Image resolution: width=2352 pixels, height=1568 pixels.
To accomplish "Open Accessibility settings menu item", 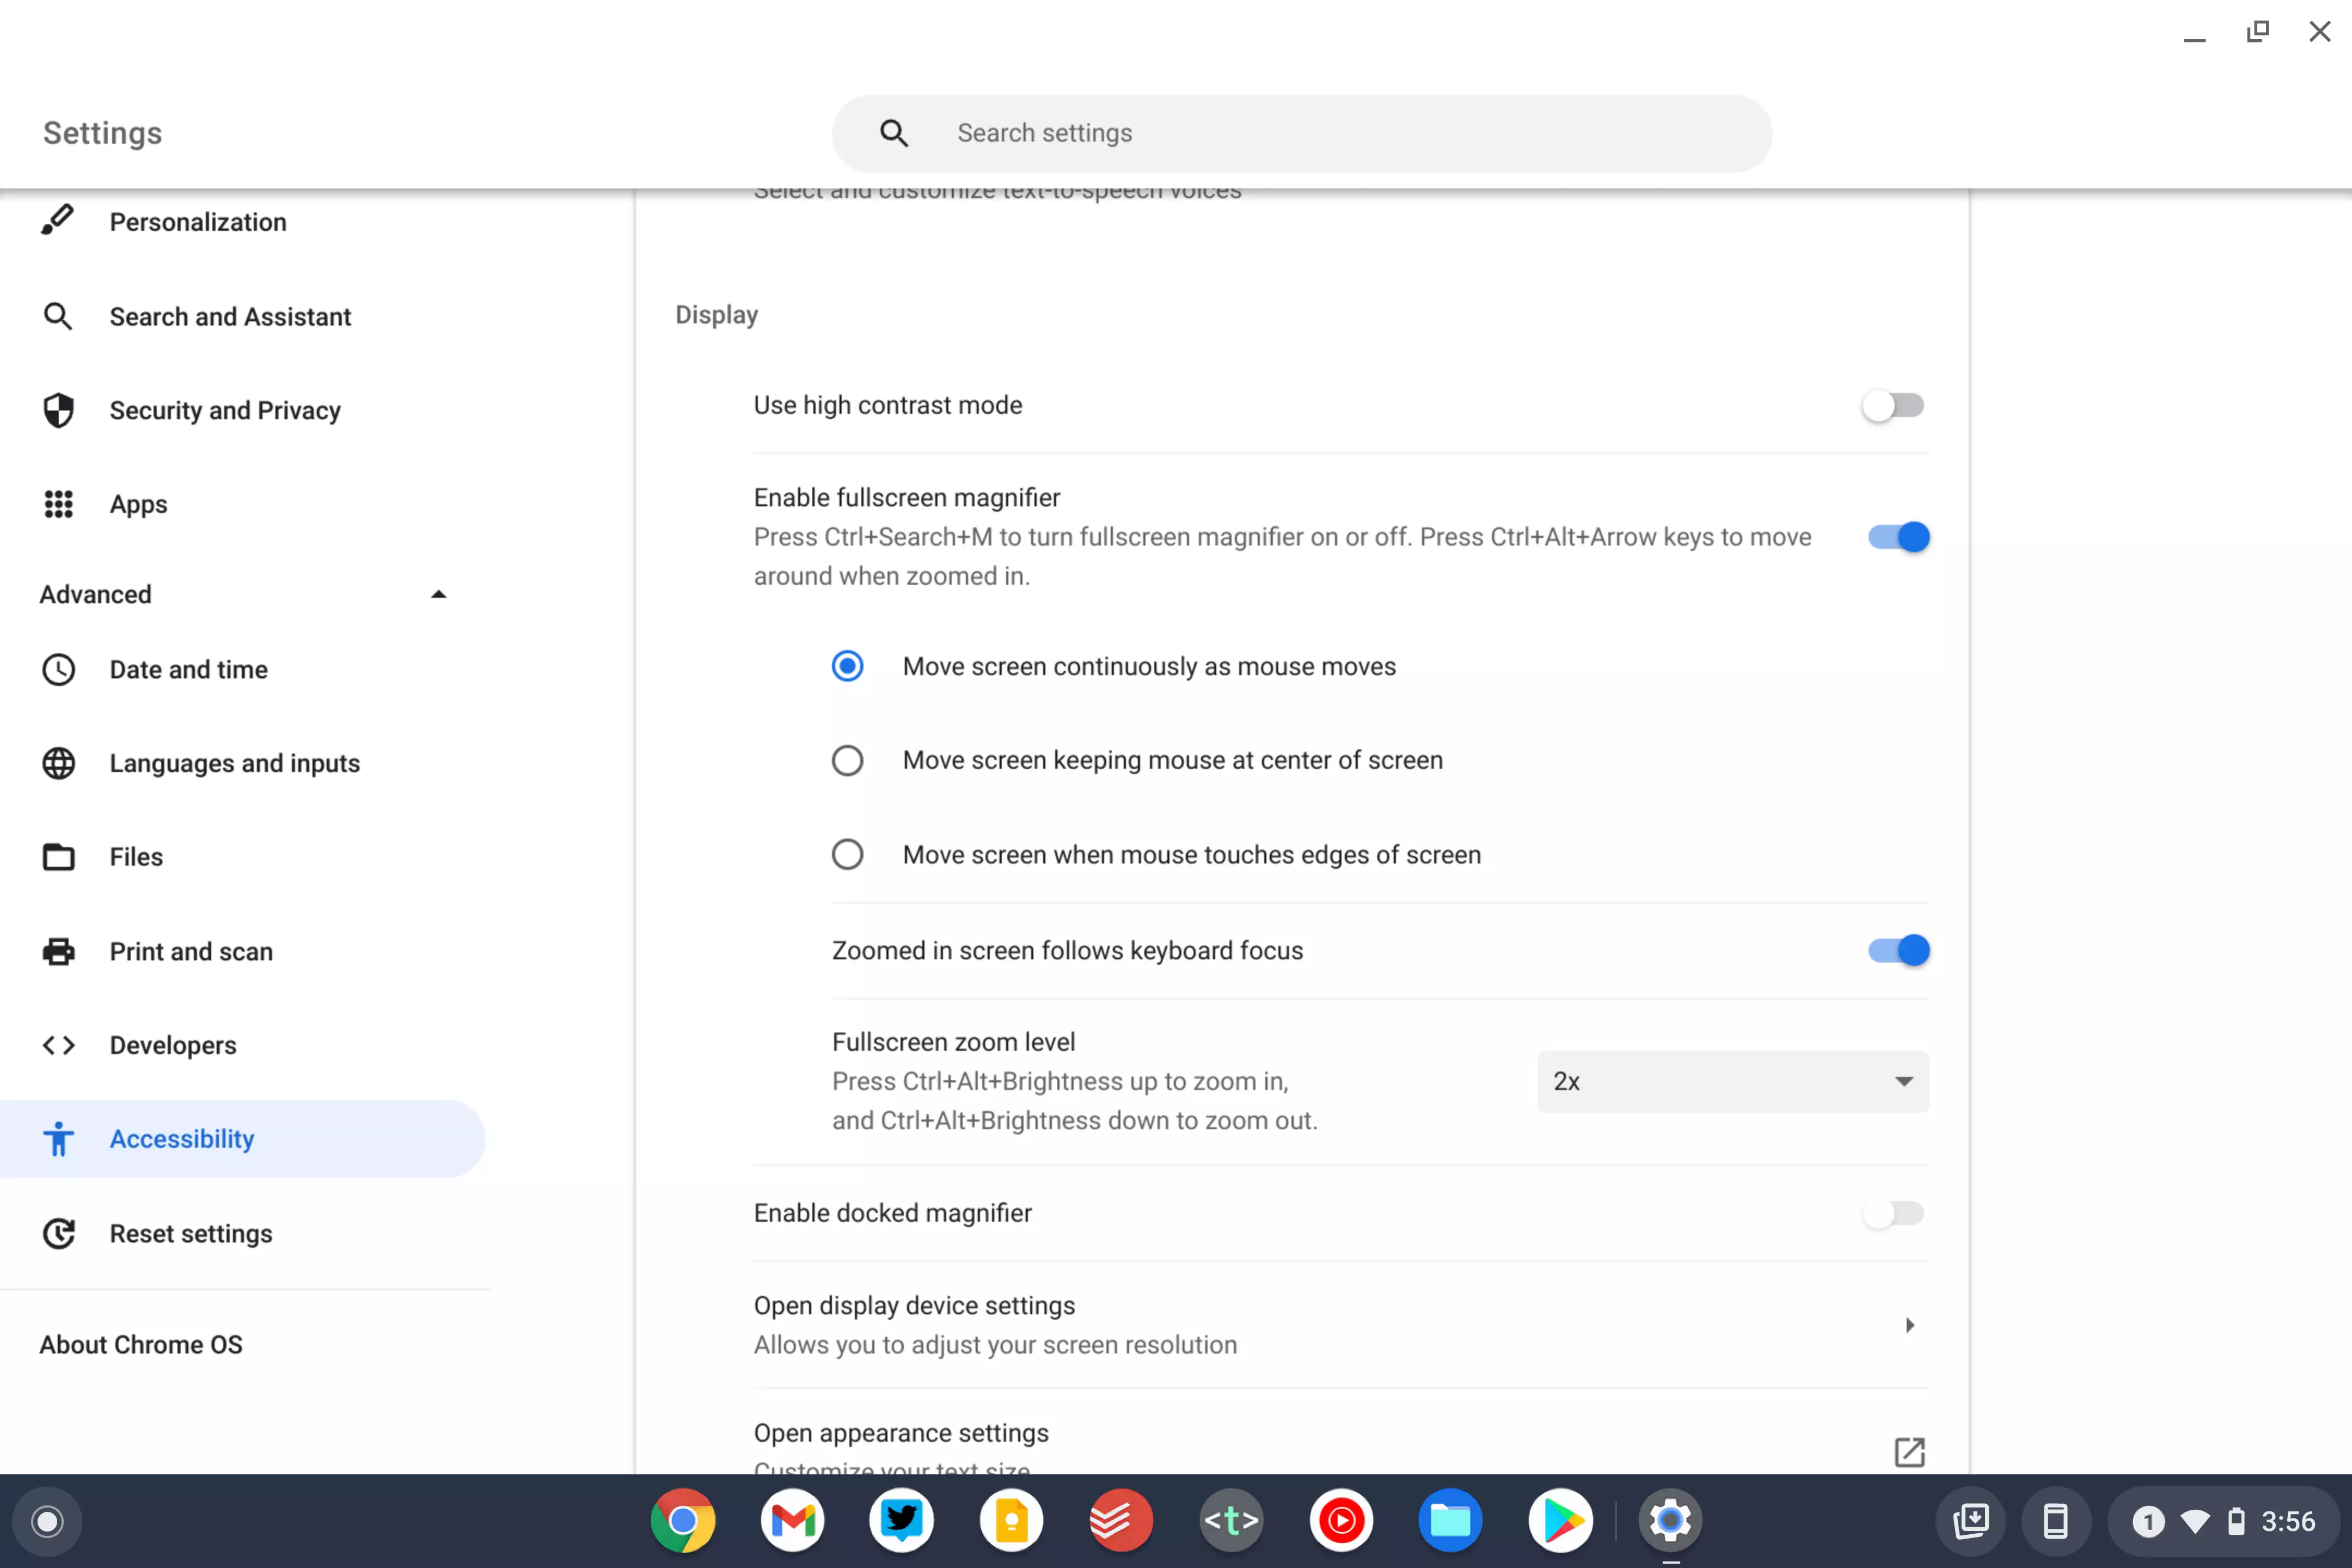I will click(x=180, y=1137).
